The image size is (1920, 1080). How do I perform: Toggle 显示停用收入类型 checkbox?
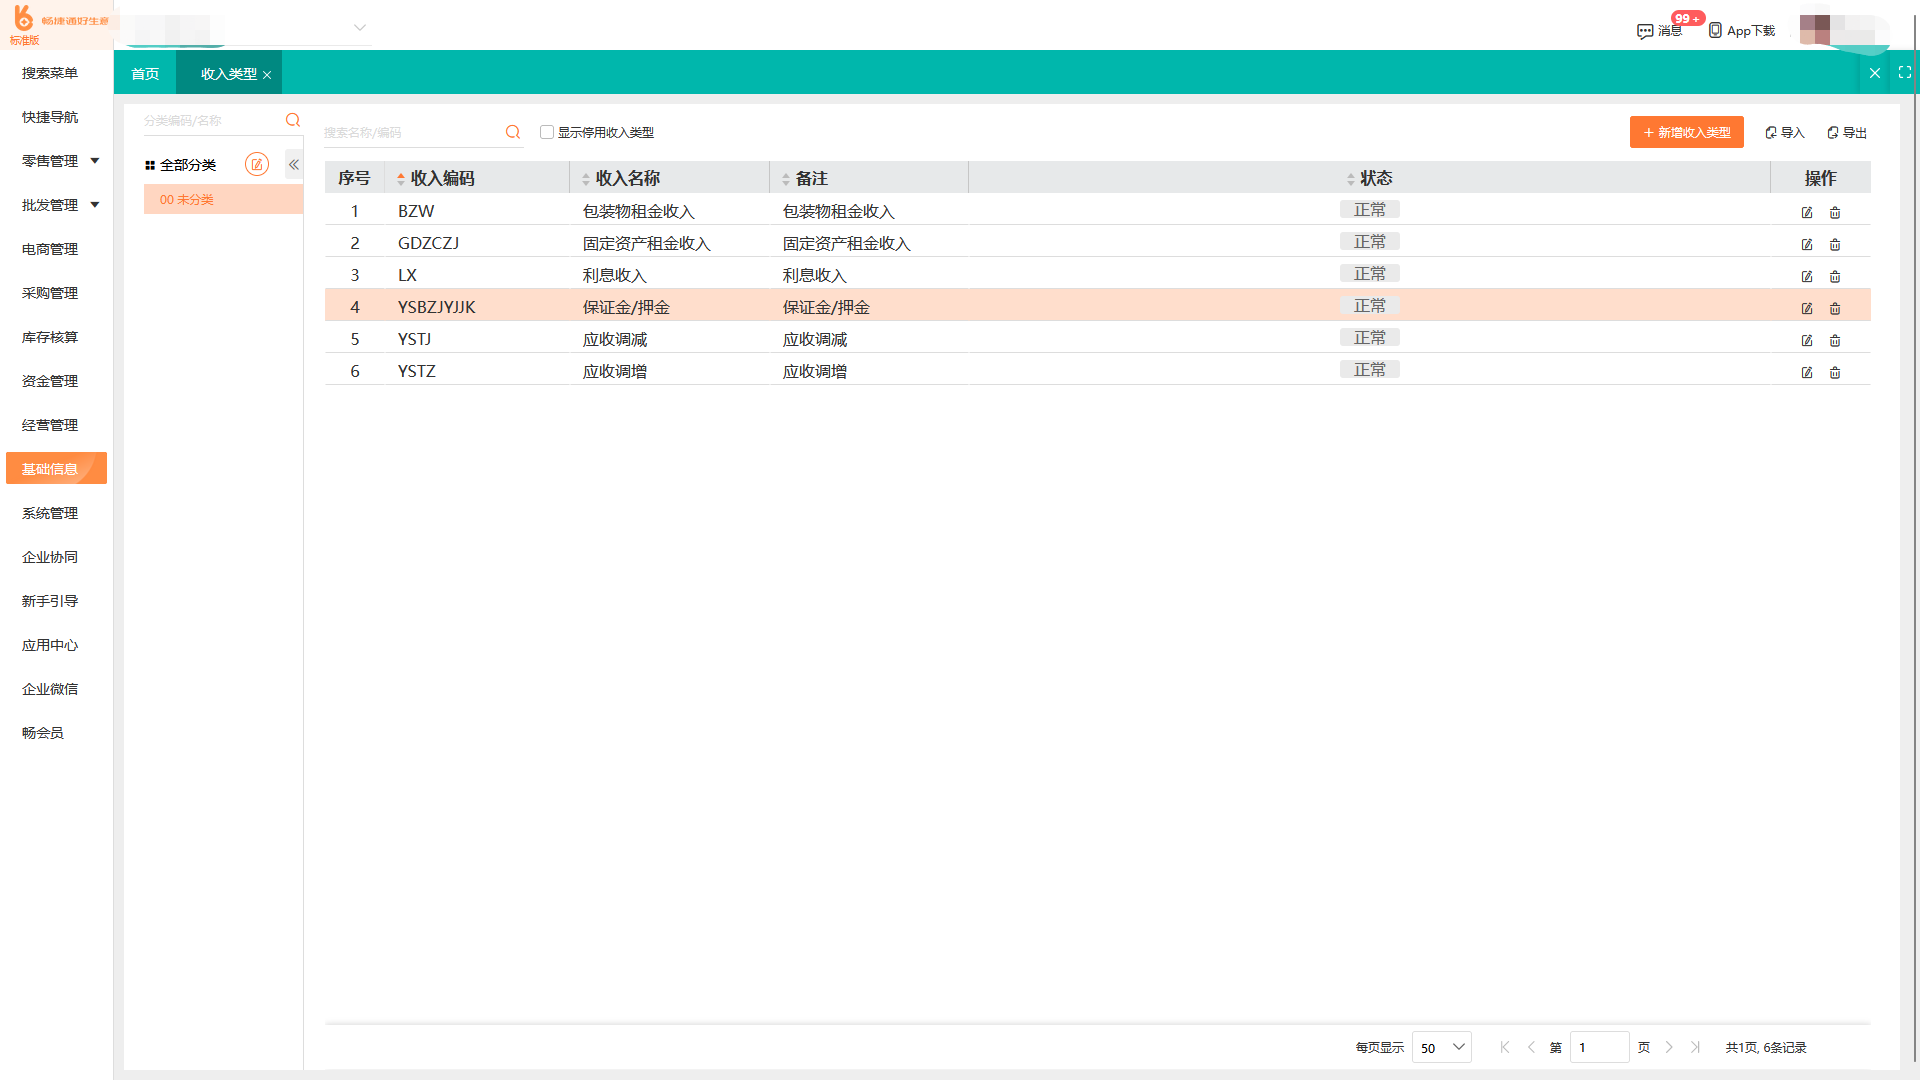(546, 132)
